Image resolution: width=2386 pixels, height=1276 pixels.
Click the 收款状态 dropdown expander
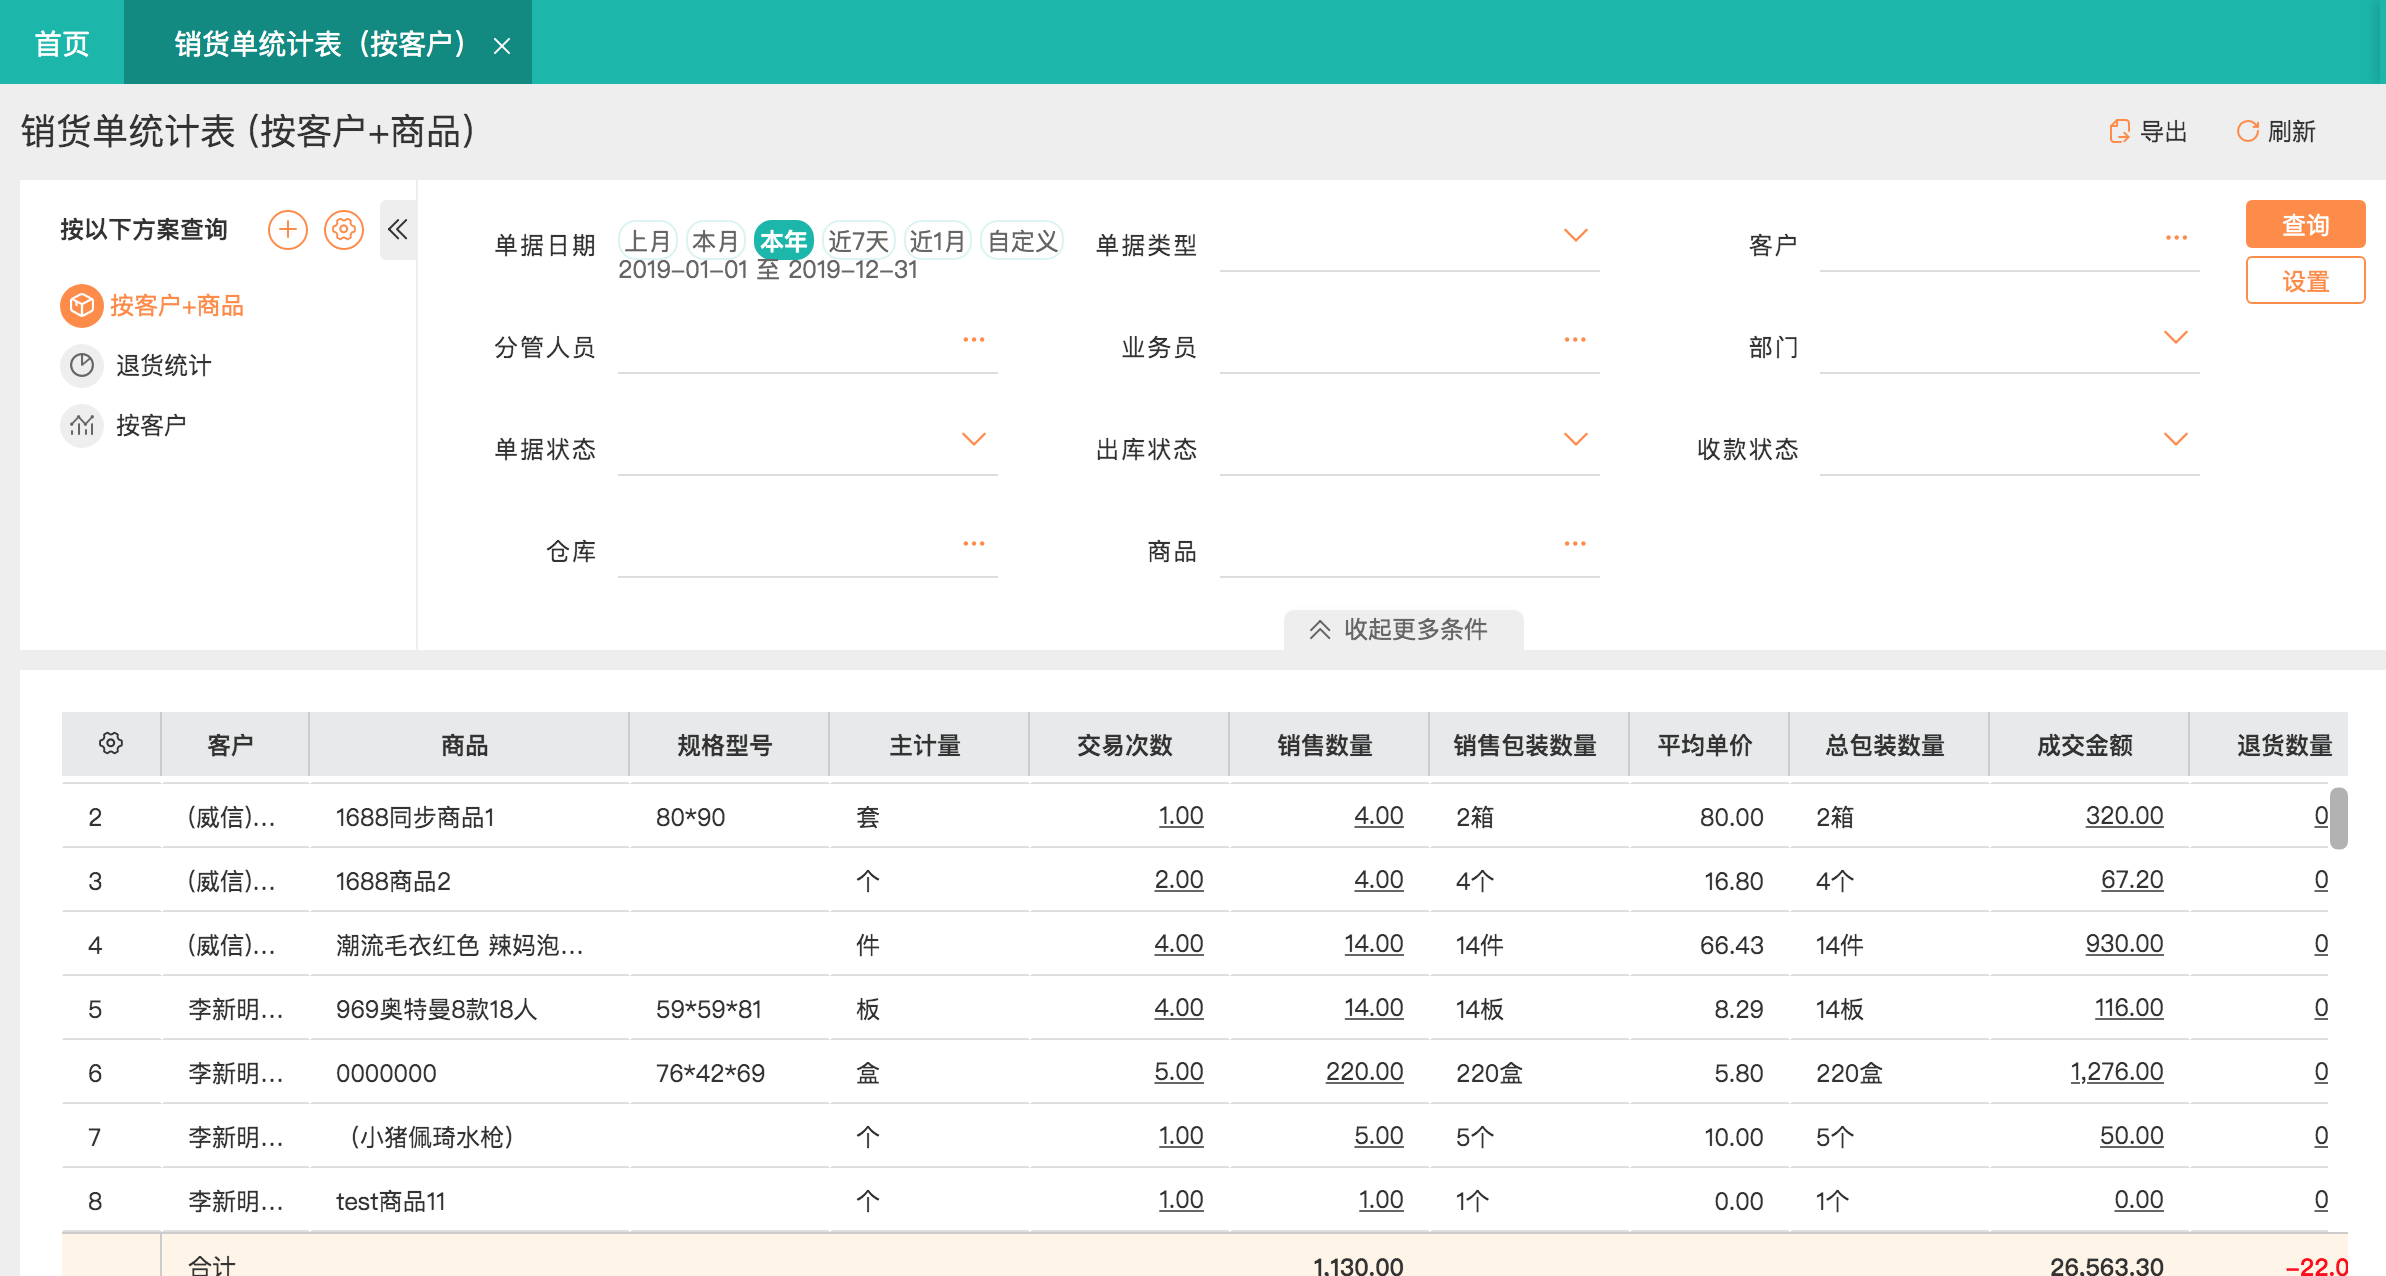click(2182, 442)
